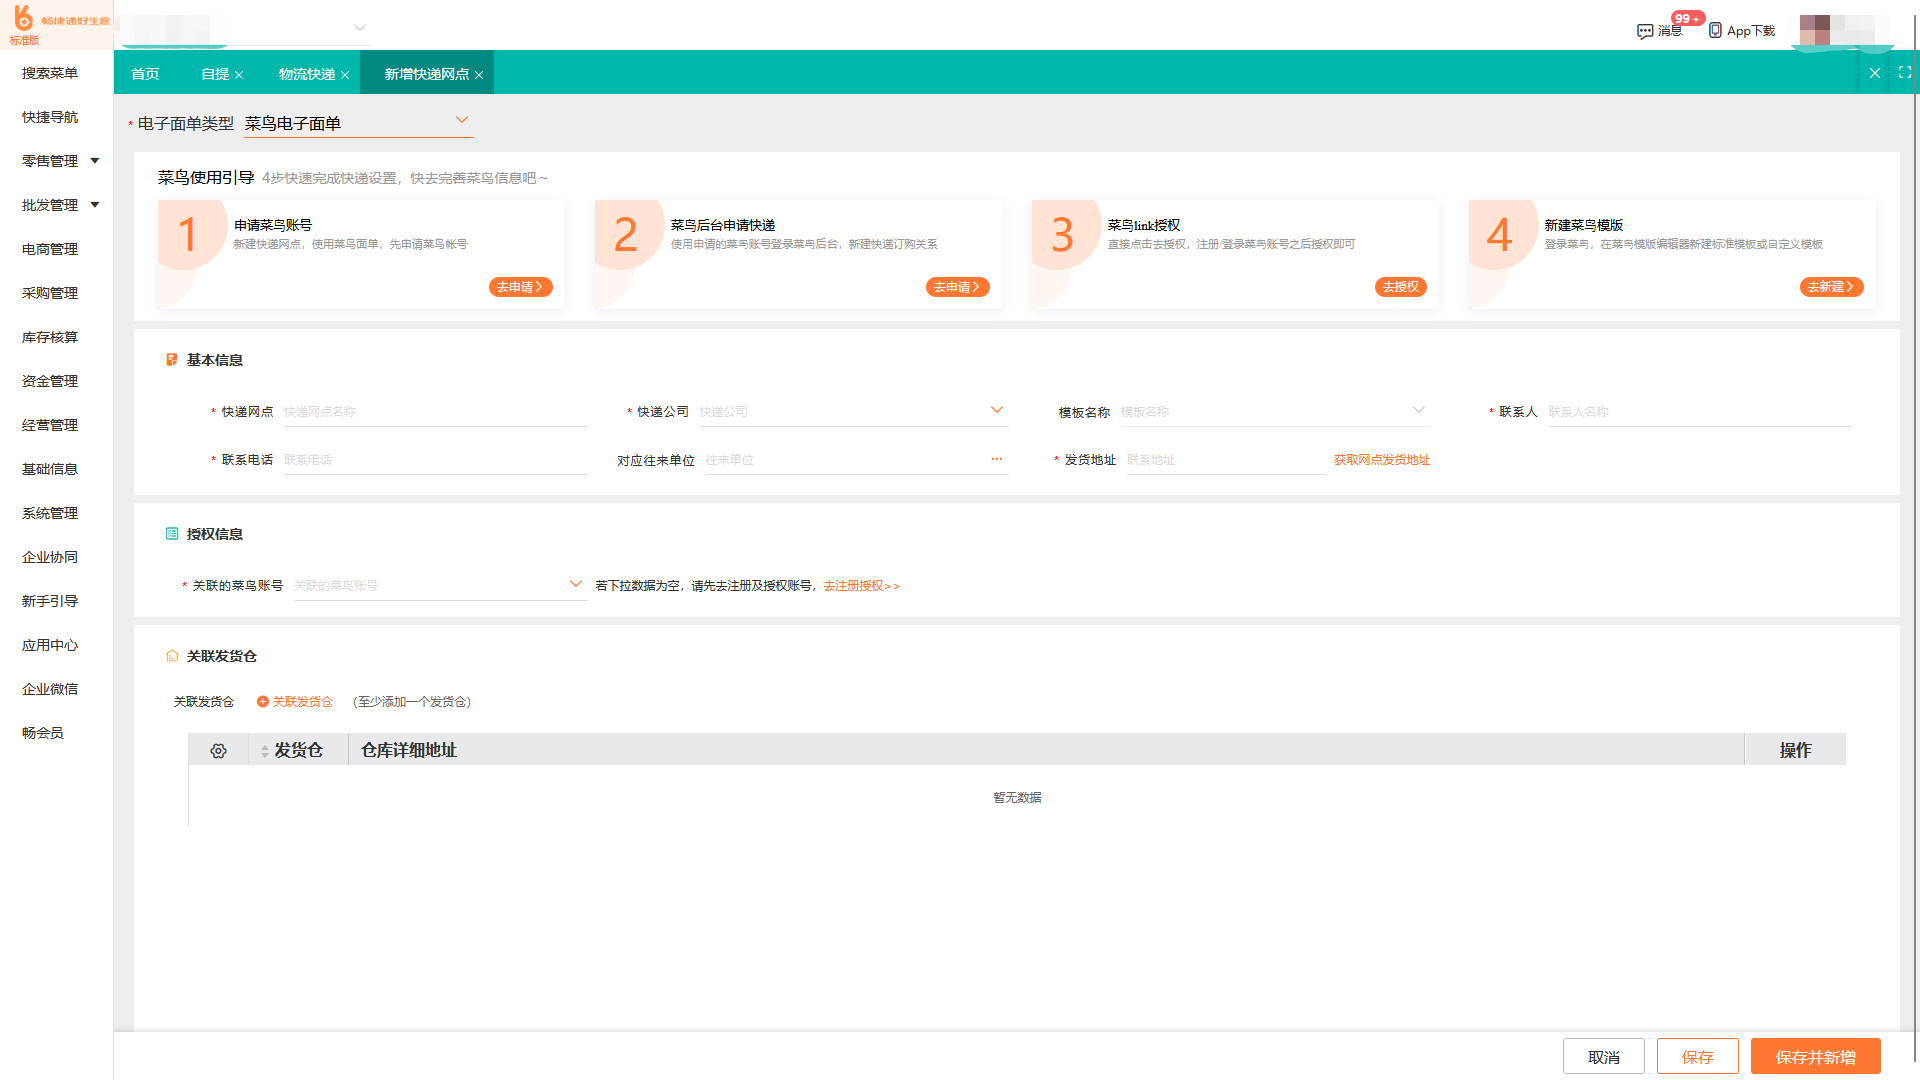Click the 获取网点发货地址 link

(1383, 460)
